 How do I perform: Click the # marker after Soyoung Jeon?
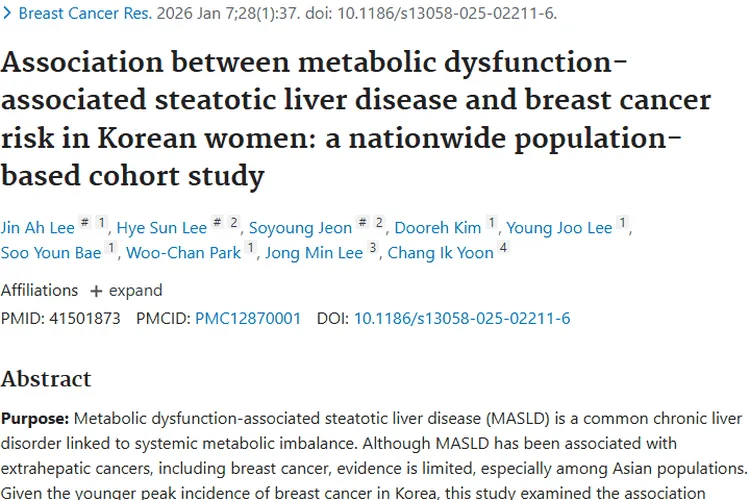pos(363,222)
